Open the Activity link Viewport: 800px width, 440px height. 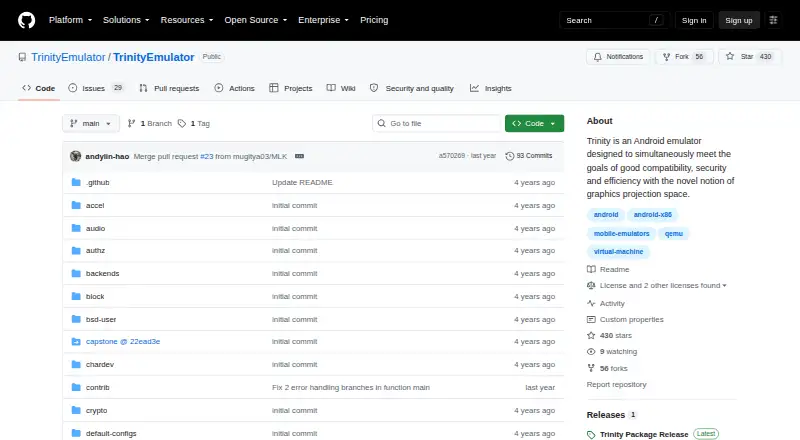(606, 303)
